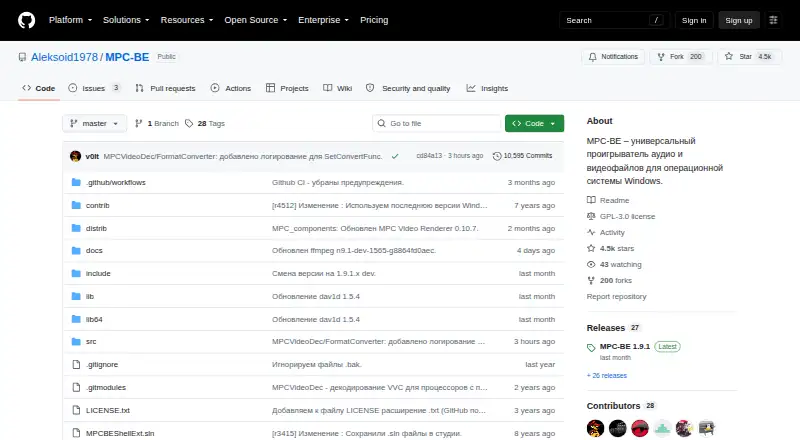
Task: Click the lib folder icon
Action: tap(76, 296)
